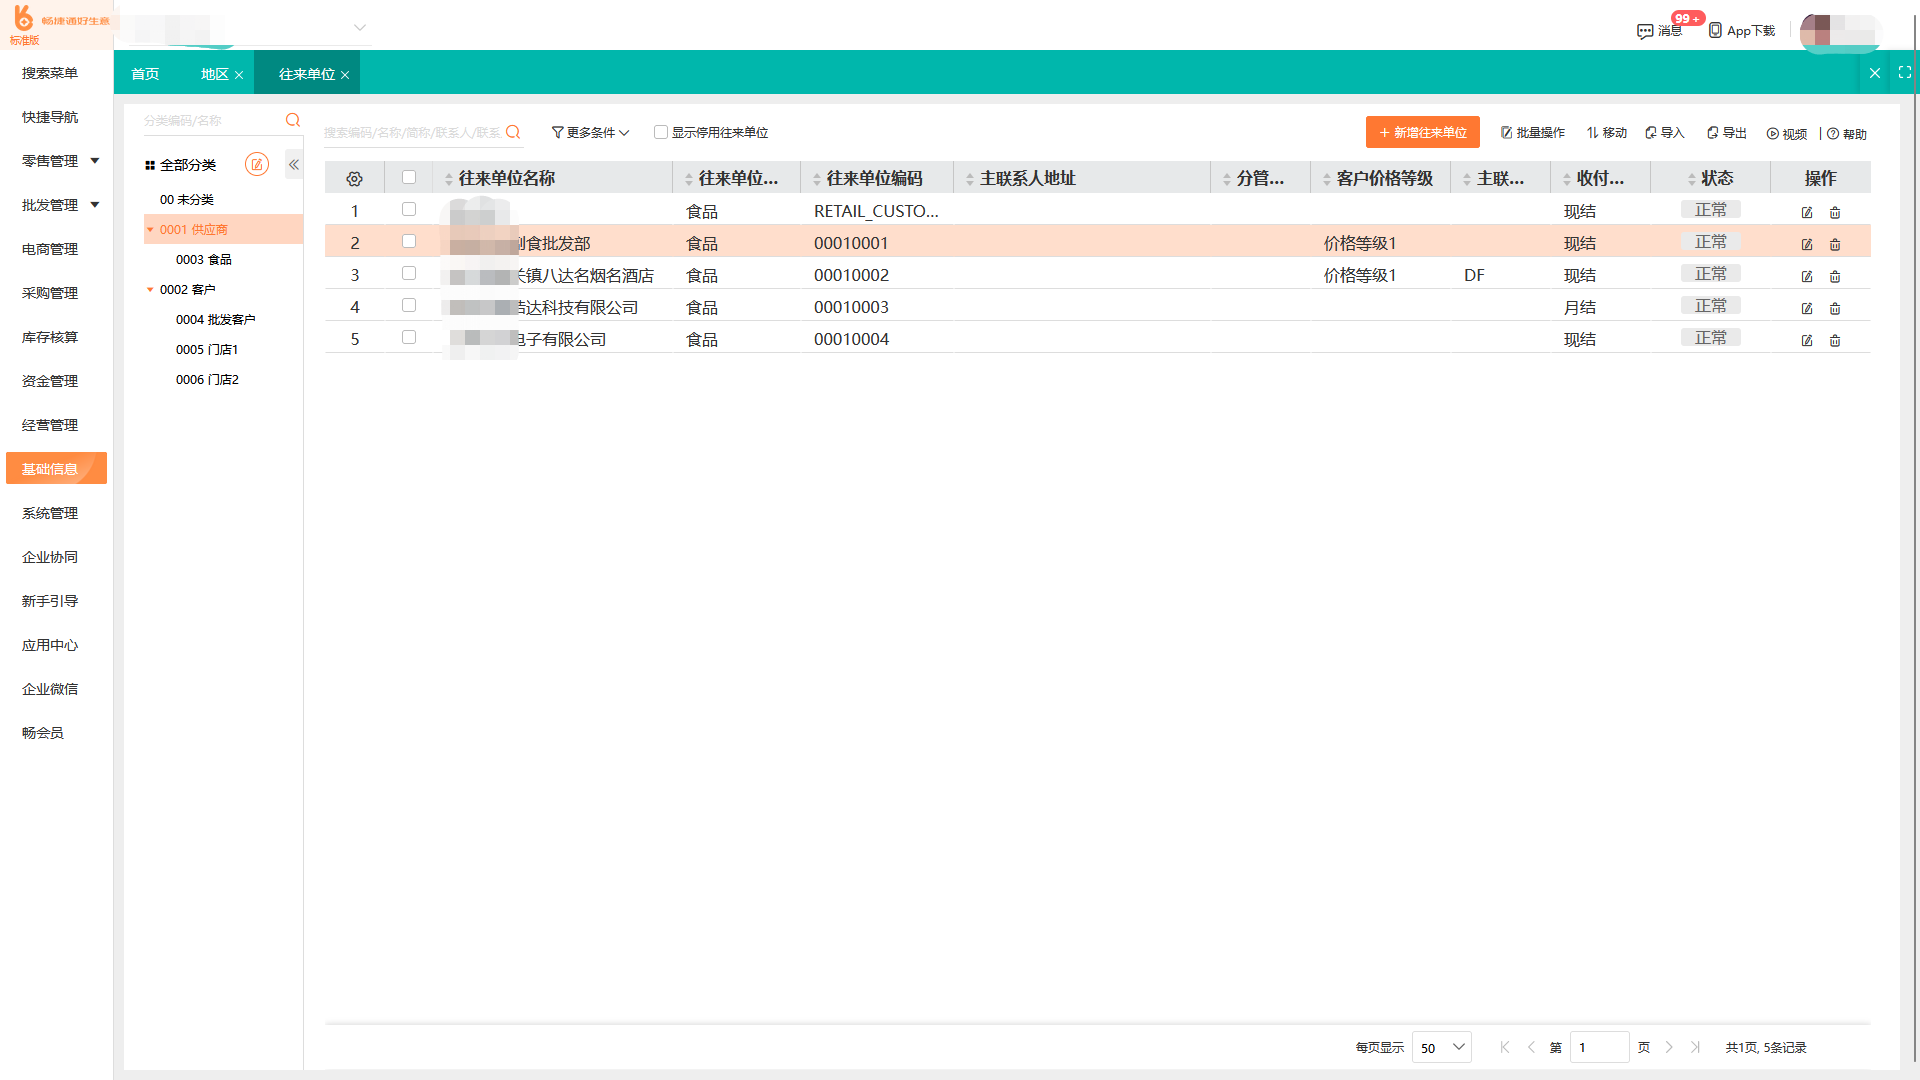This screenshot has height=1080, width=1920.
Task: Click the delete icon for row 5
Action: 1836,339
